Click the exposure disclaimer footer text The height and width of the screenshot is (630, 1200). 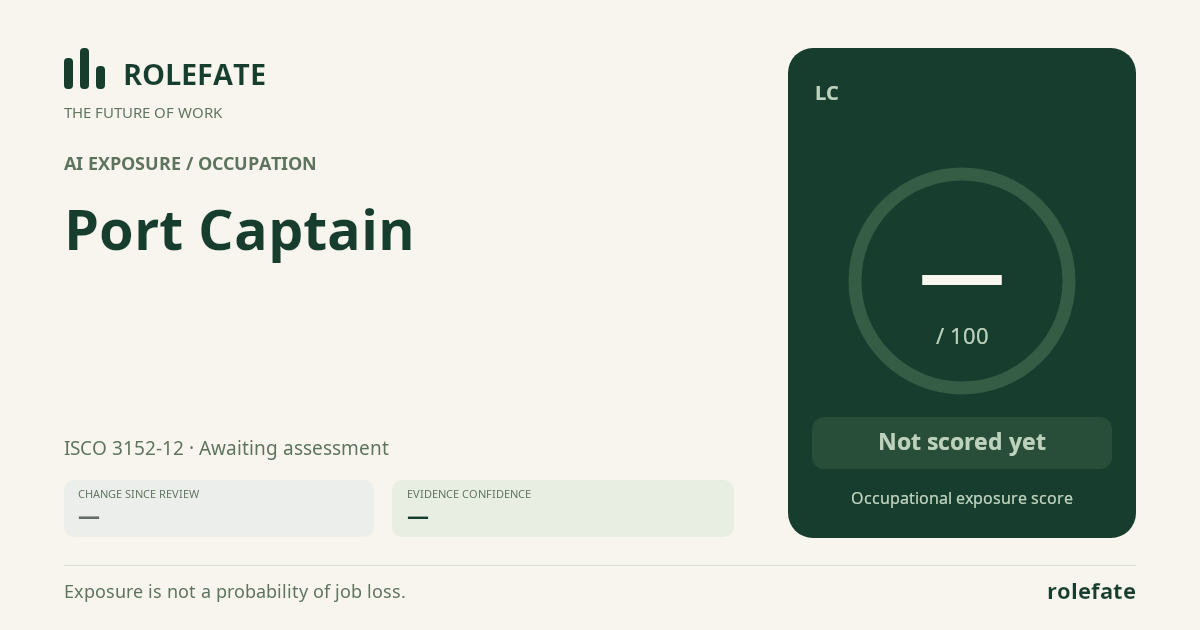235,592
